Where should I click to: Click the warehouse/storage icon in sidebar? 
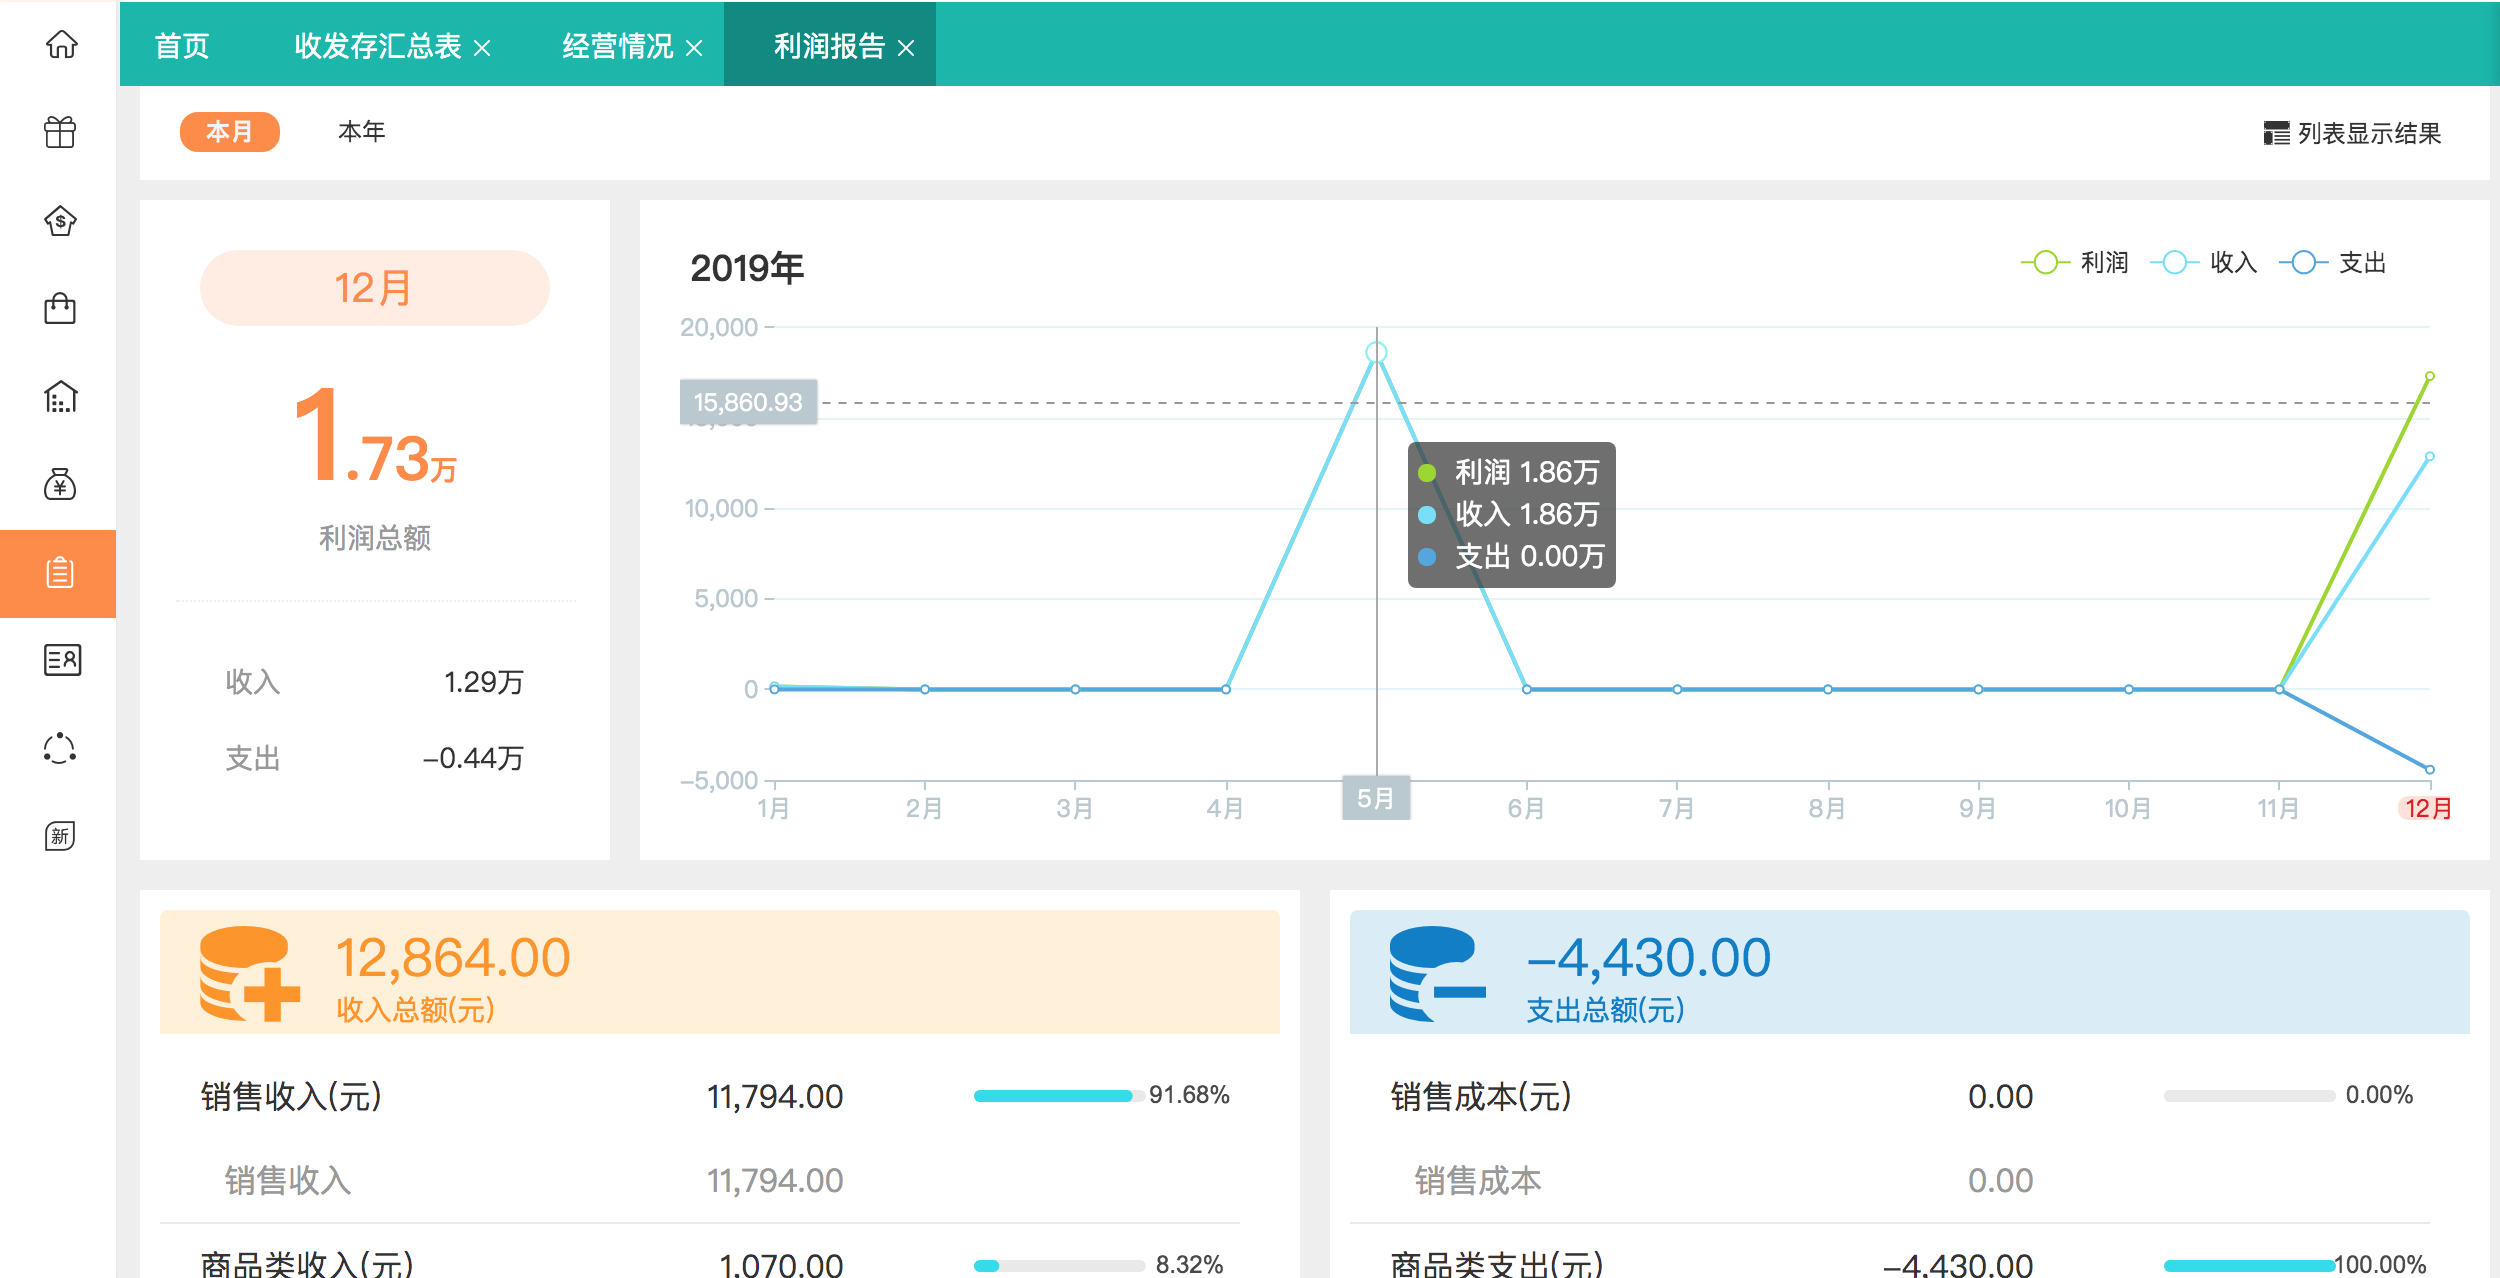[60, 398]
